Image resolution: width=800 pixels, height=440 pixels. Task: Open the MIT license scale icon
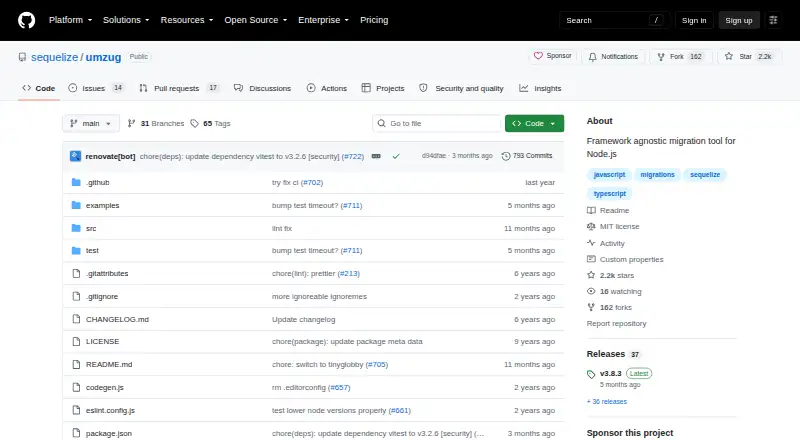(591, 226)
